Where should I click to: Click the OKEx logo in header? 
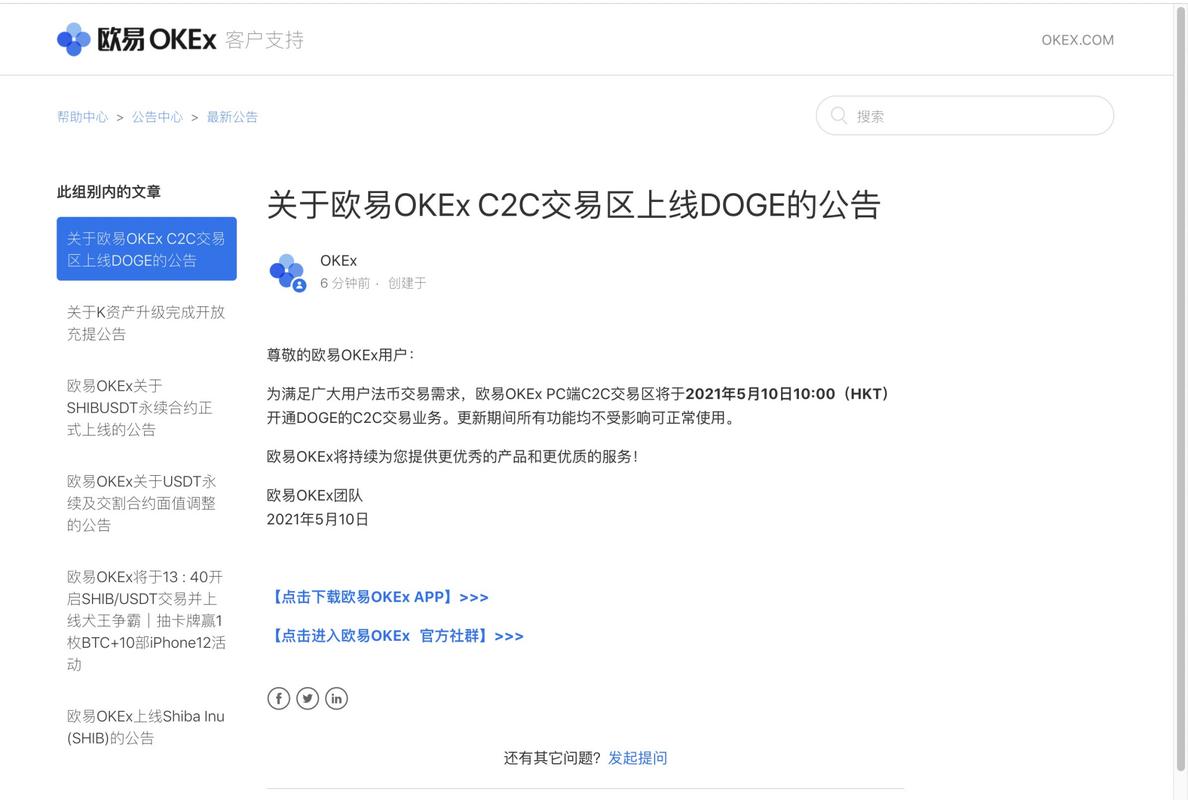137,40
